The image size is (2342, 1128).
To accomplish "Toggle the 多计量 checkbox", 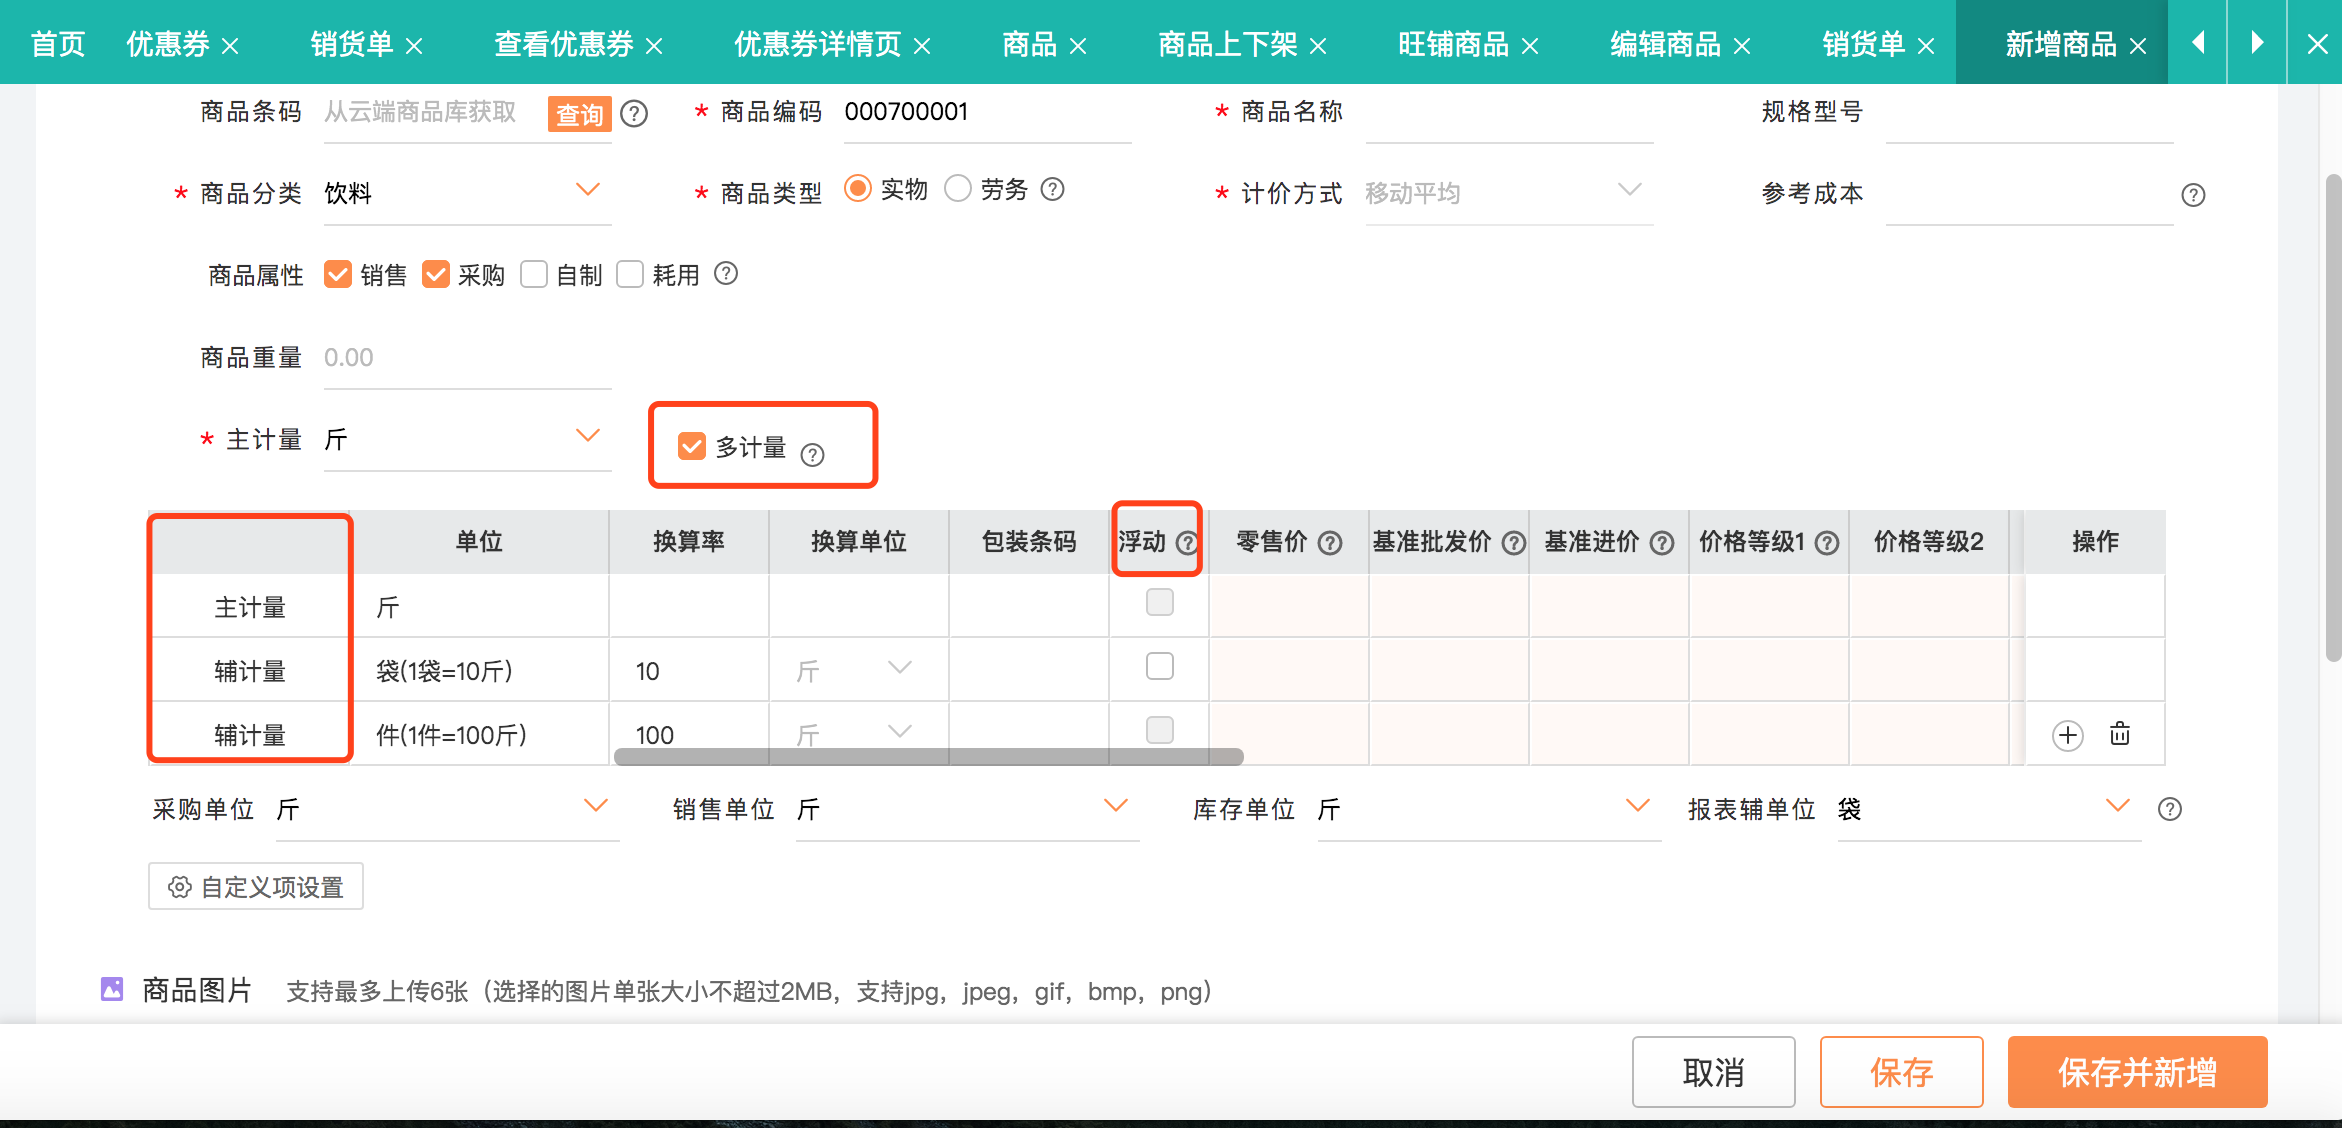I will [x=690, y=448].
